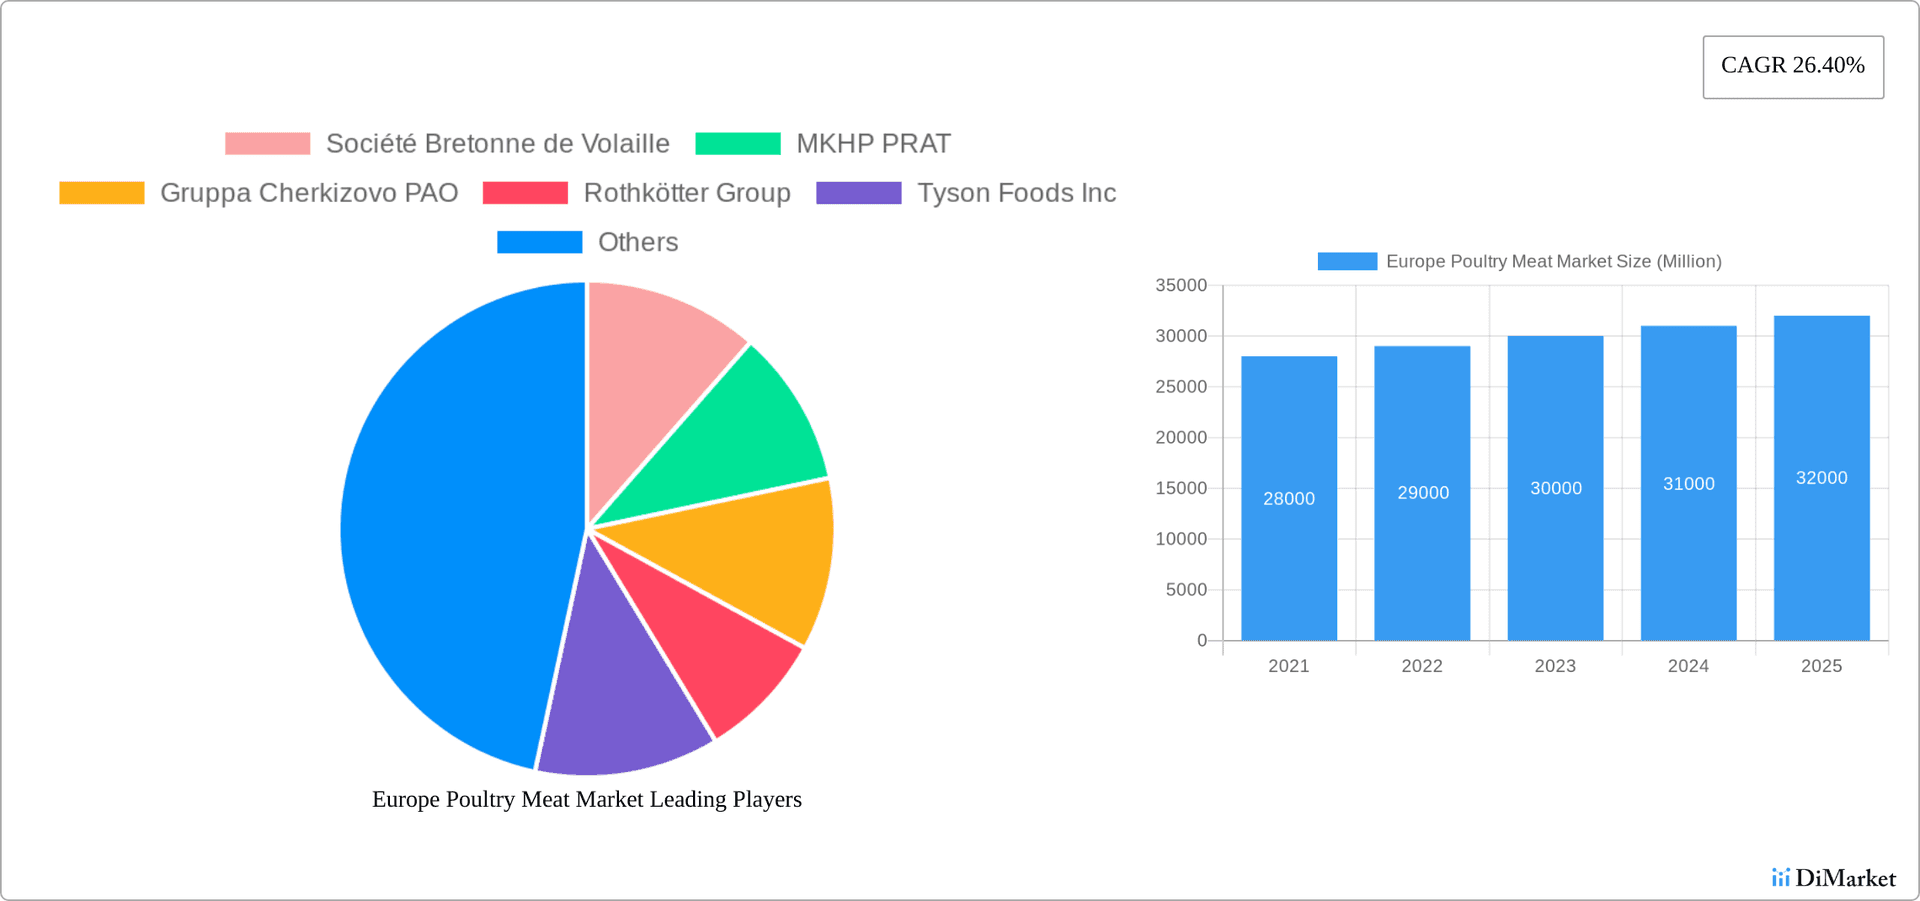Select the orange Gruppa Cherkizovo PAO legend swatch
This screenshot has width=1920, height=901.
pos(101,192)
